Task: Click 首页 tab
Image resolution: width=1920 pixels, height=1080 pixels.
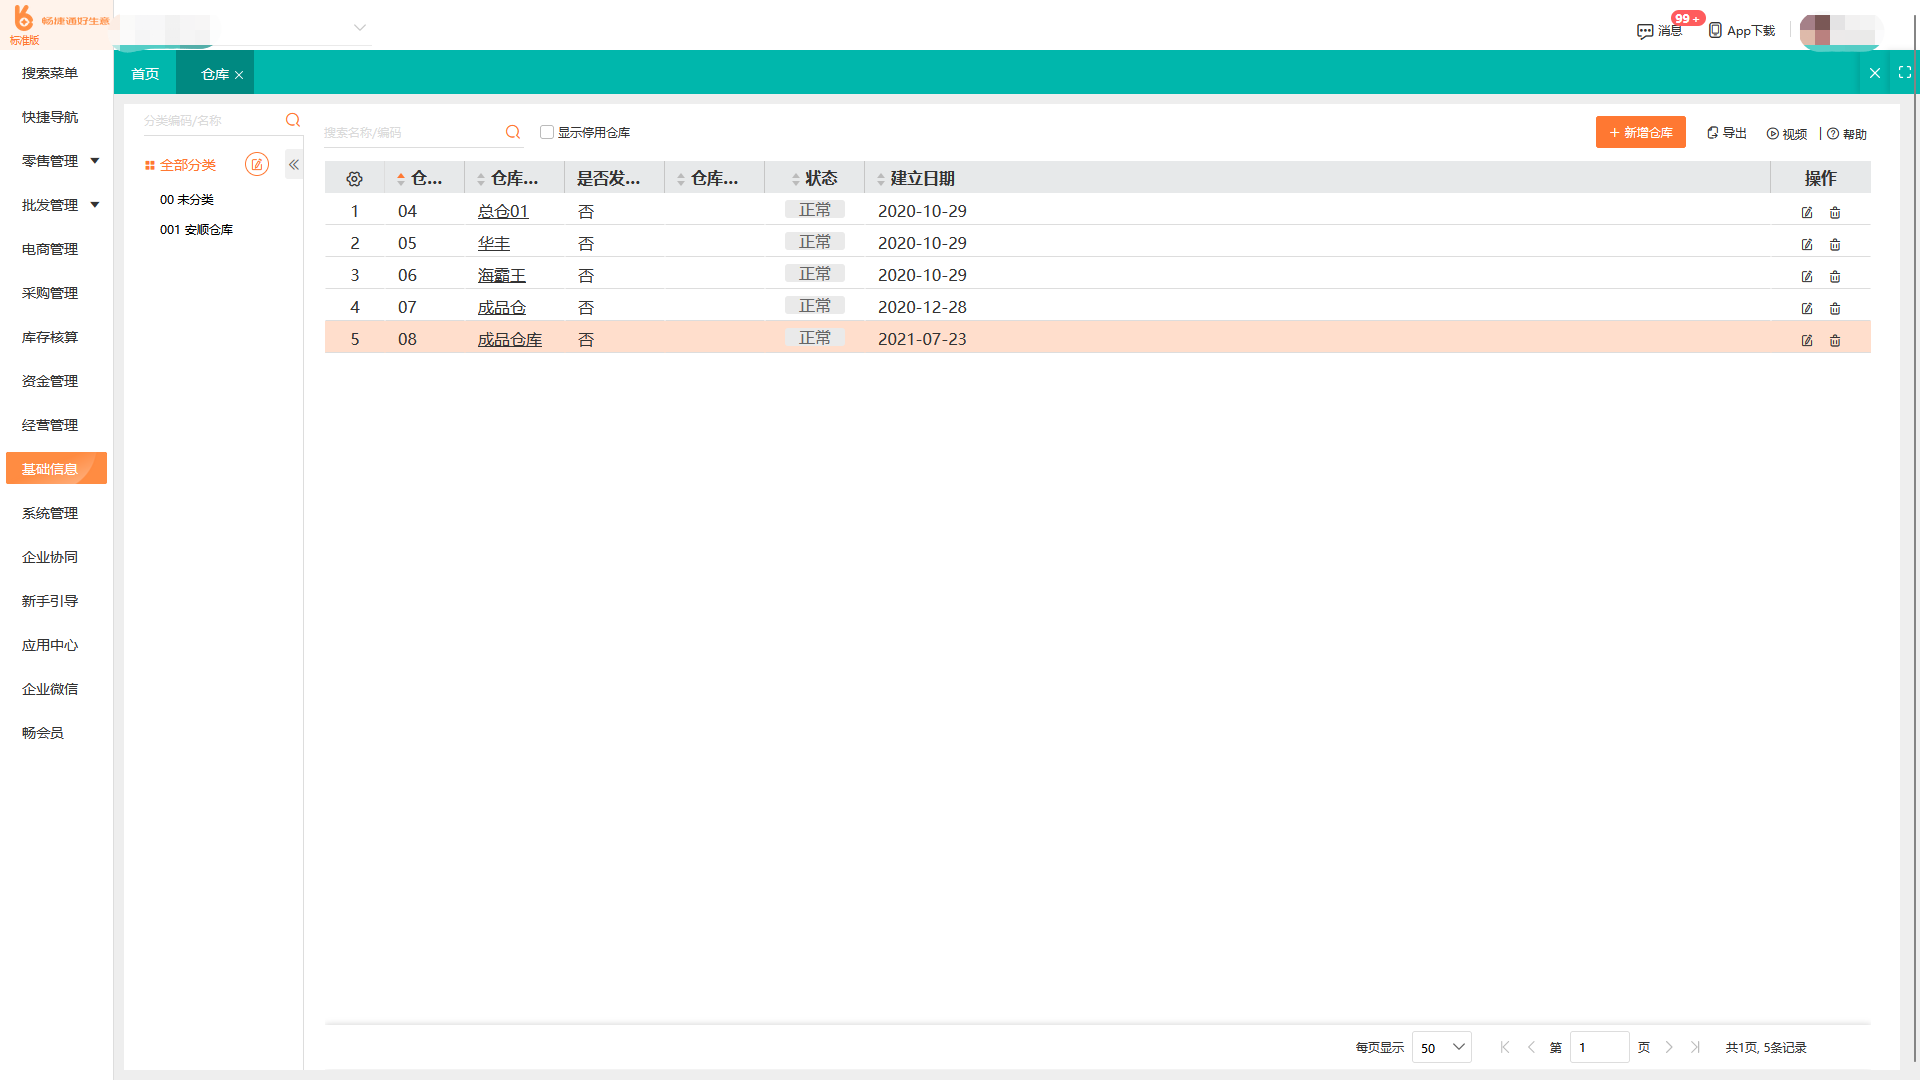Action: (145, 74)
